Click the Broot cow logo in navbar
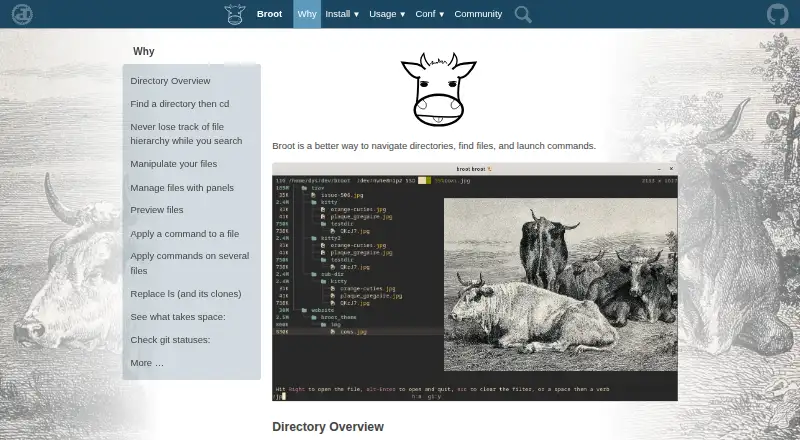The width and height of the screenshot is (800, 440). [235, 14]
